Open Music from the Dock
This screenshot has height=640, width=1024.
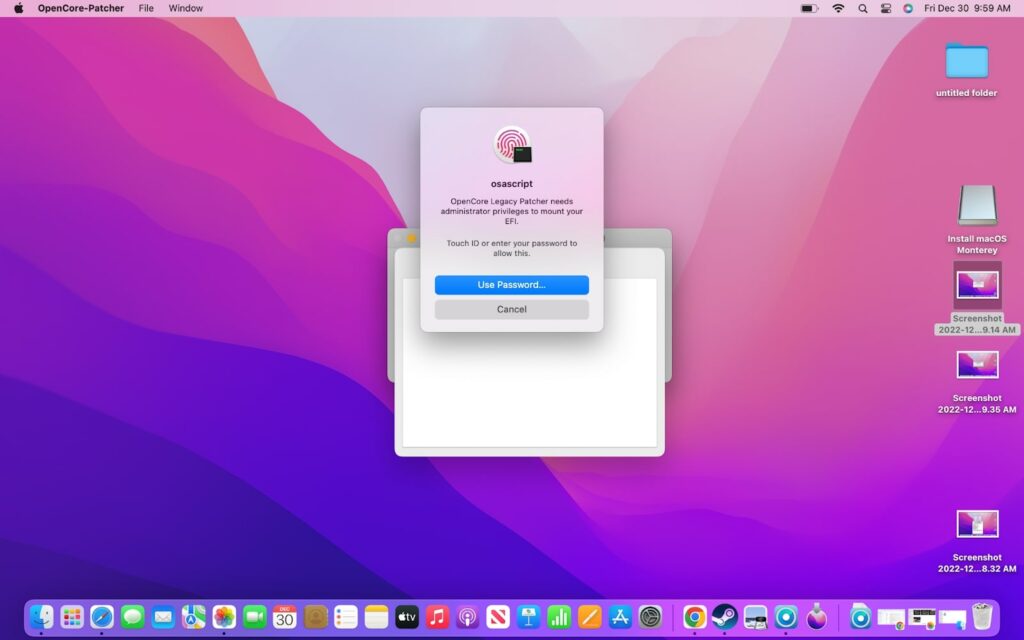[438, 616]
